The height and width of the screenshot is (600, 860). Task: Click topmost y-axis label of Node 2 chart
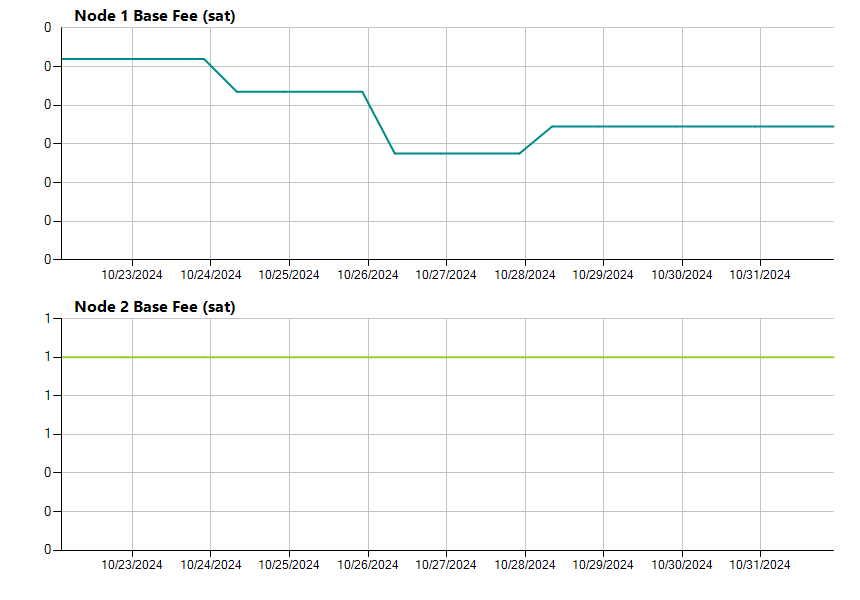click(x=47, y=318)
